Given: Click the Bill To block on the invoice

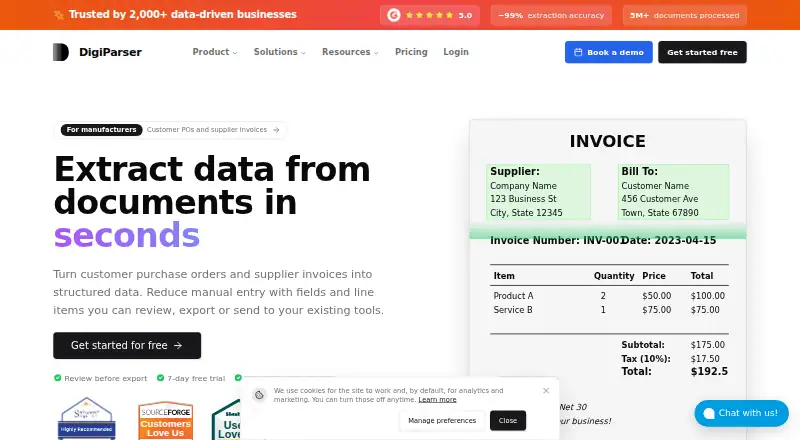Looking at the screenshot, I should click(x=673, y=192).
